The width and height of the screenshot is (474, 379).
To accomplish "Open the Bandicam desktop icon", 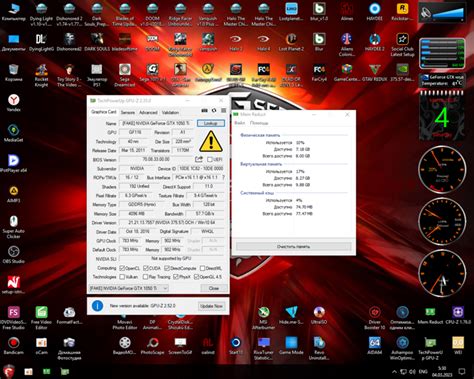I will 14,346.
